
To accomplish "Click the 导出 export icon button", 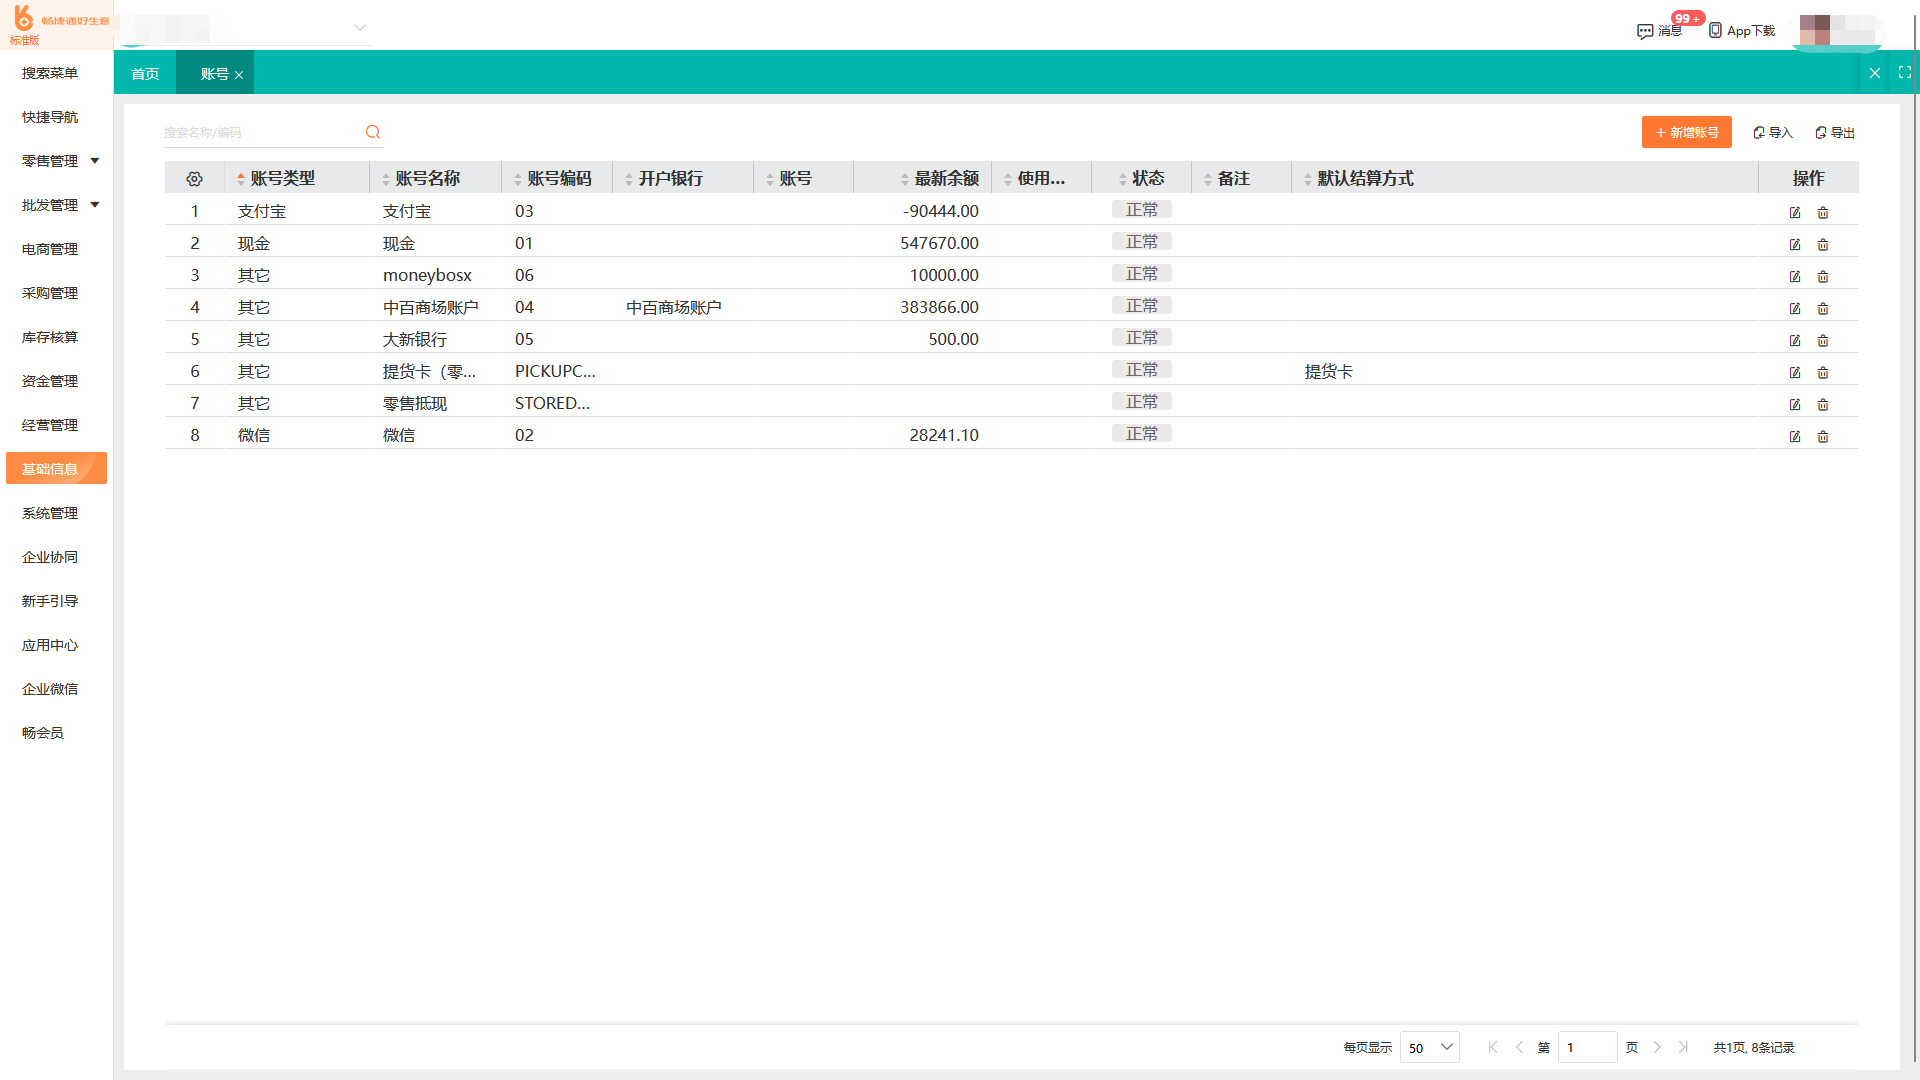I will 1836,132.
